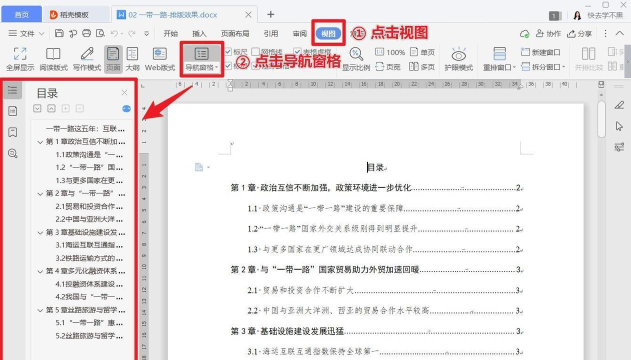Open the 插入 Insert ribbon tab
This screenshot has width=631, height=360.
(199, 33)
